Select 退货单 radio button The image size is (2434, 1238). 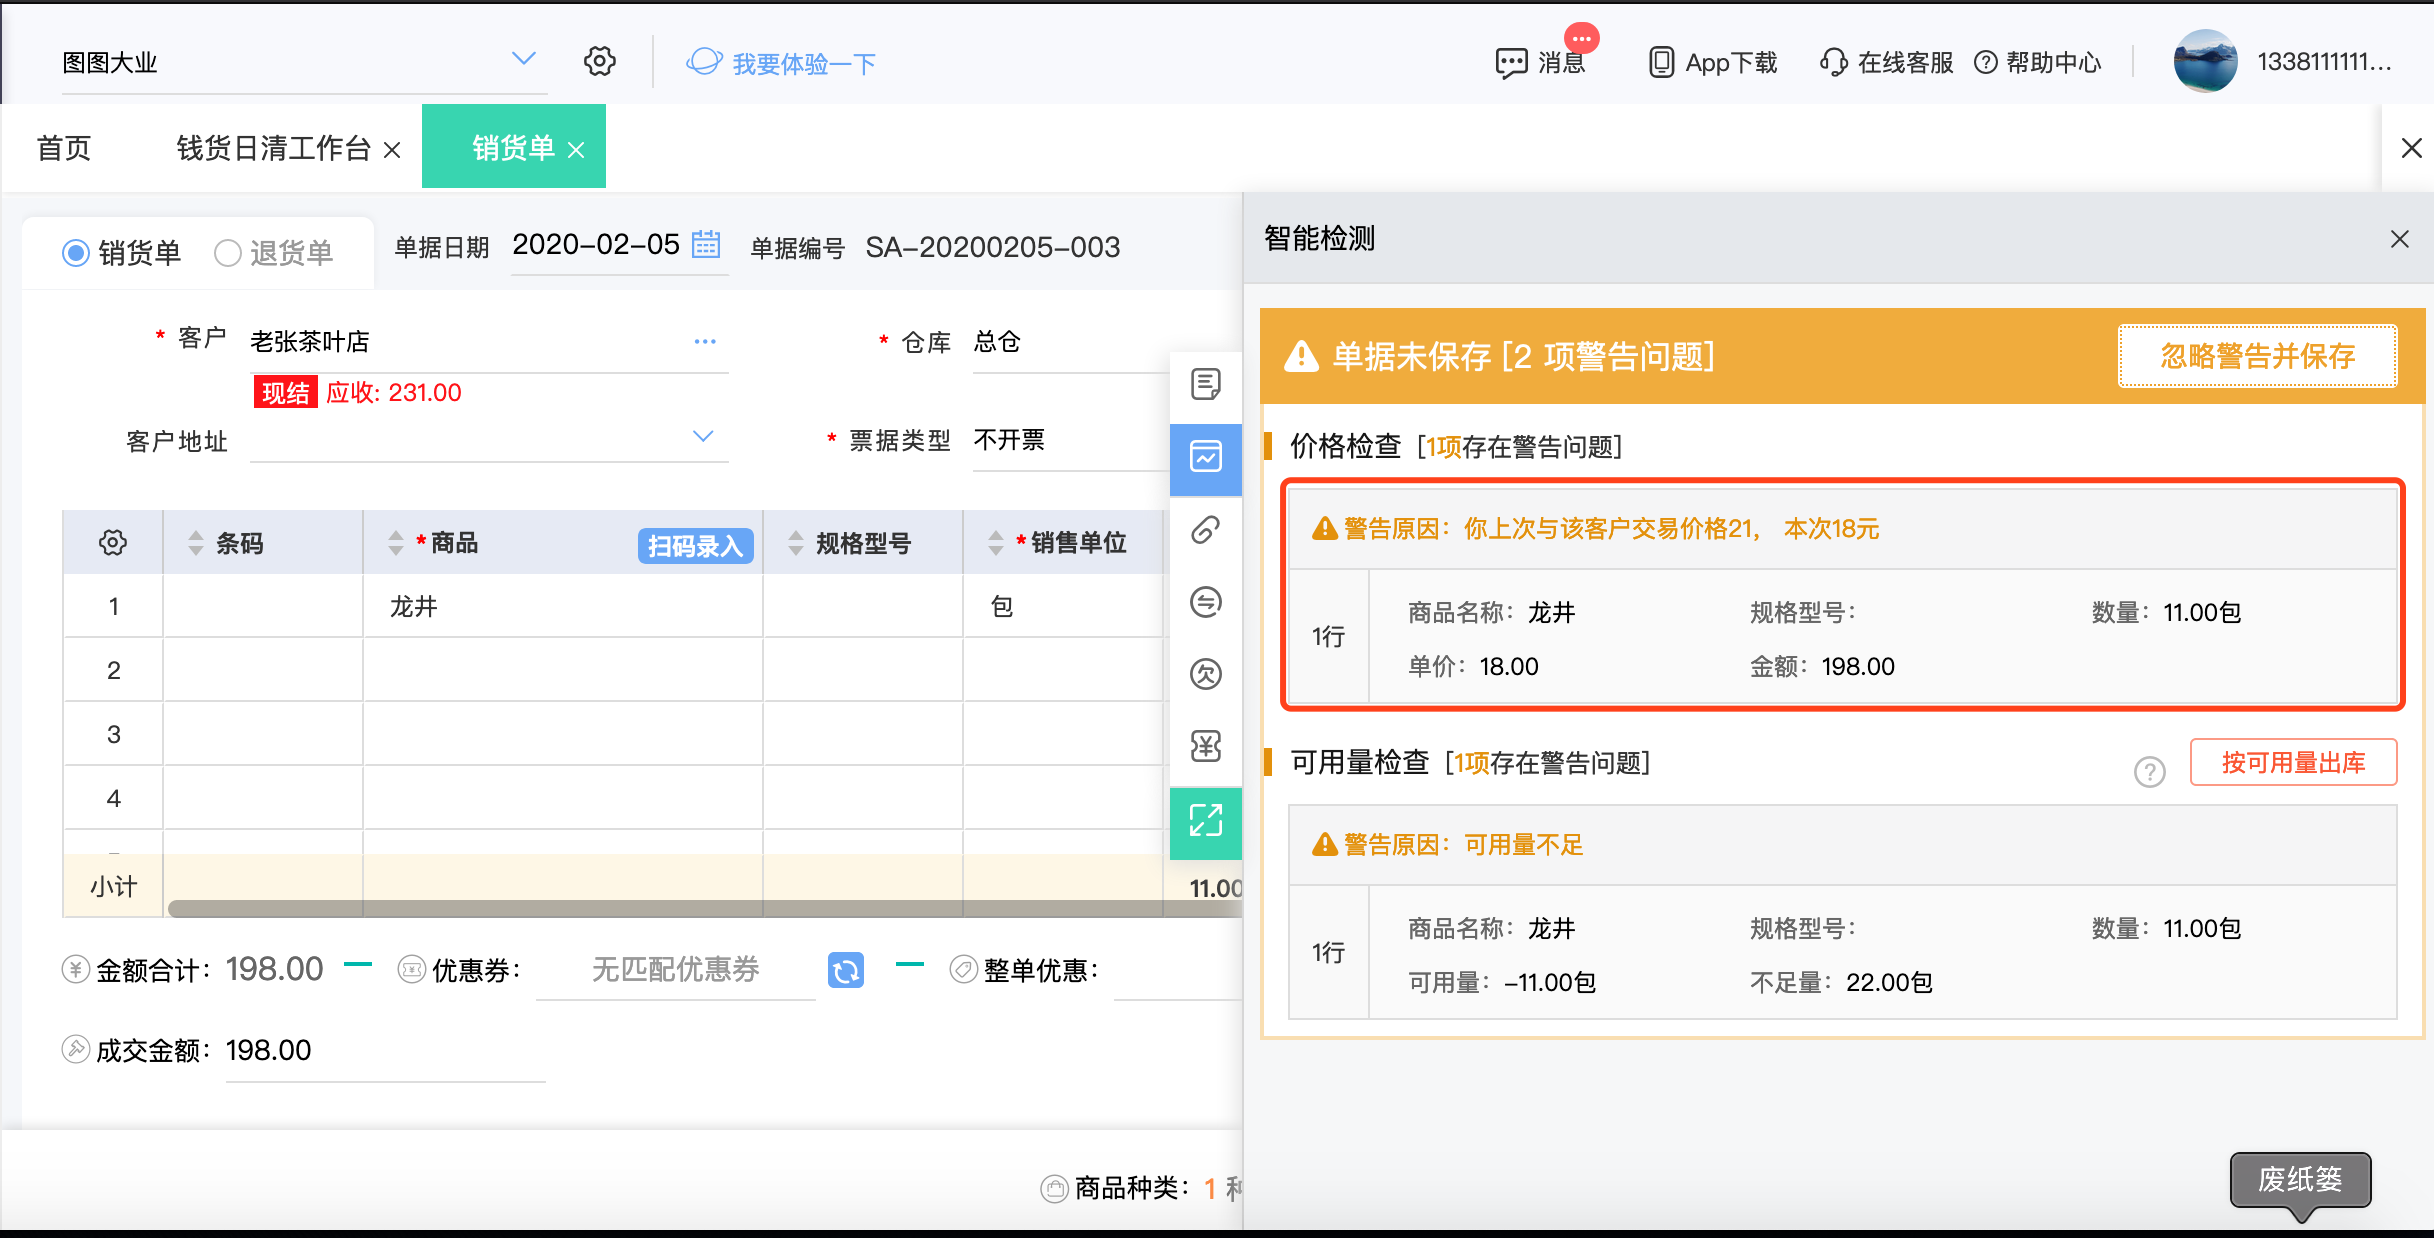click(229, 248)
